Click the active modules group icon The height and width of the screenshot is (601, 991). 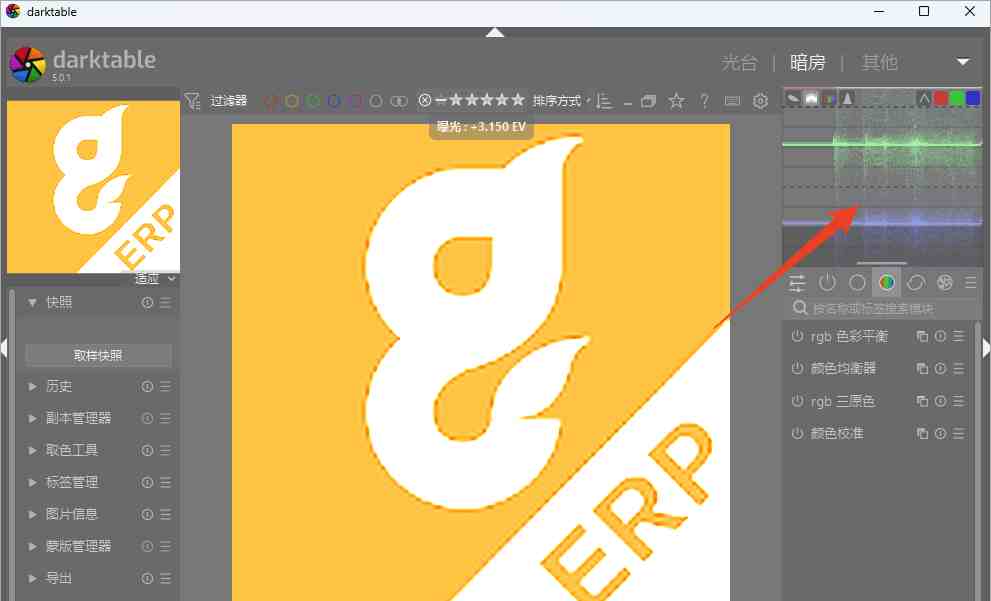click(x=827, y=283)
